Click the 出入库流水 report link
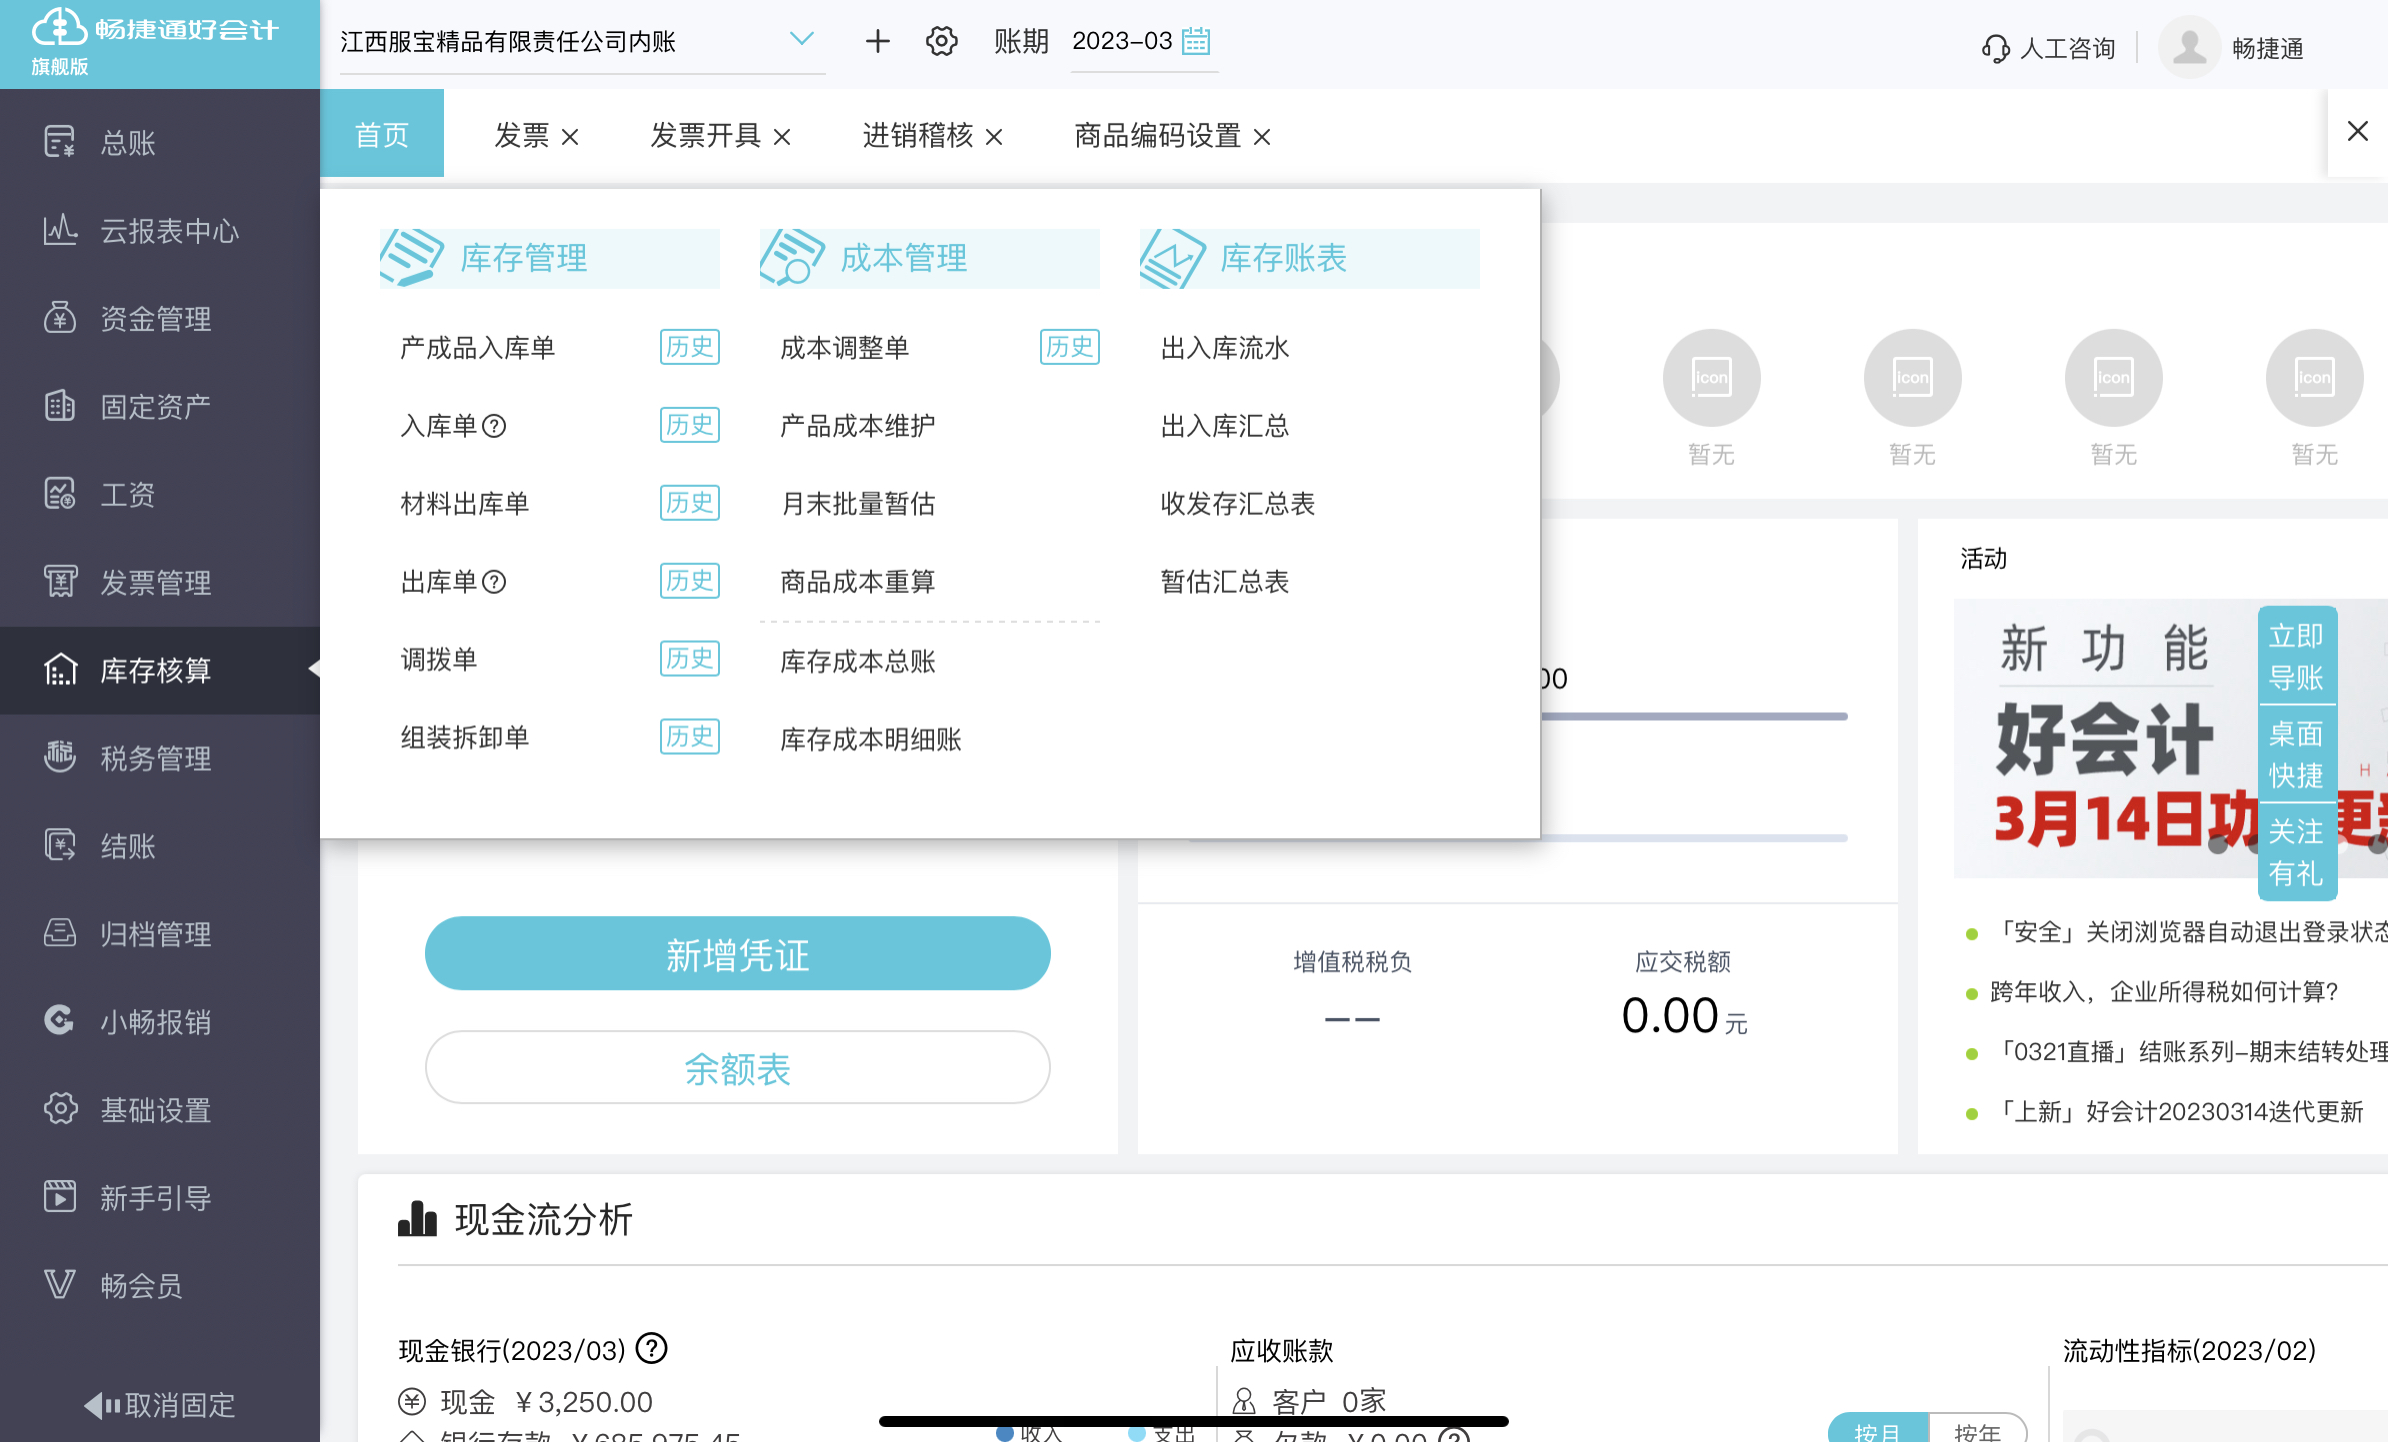 coord(1225,348)
